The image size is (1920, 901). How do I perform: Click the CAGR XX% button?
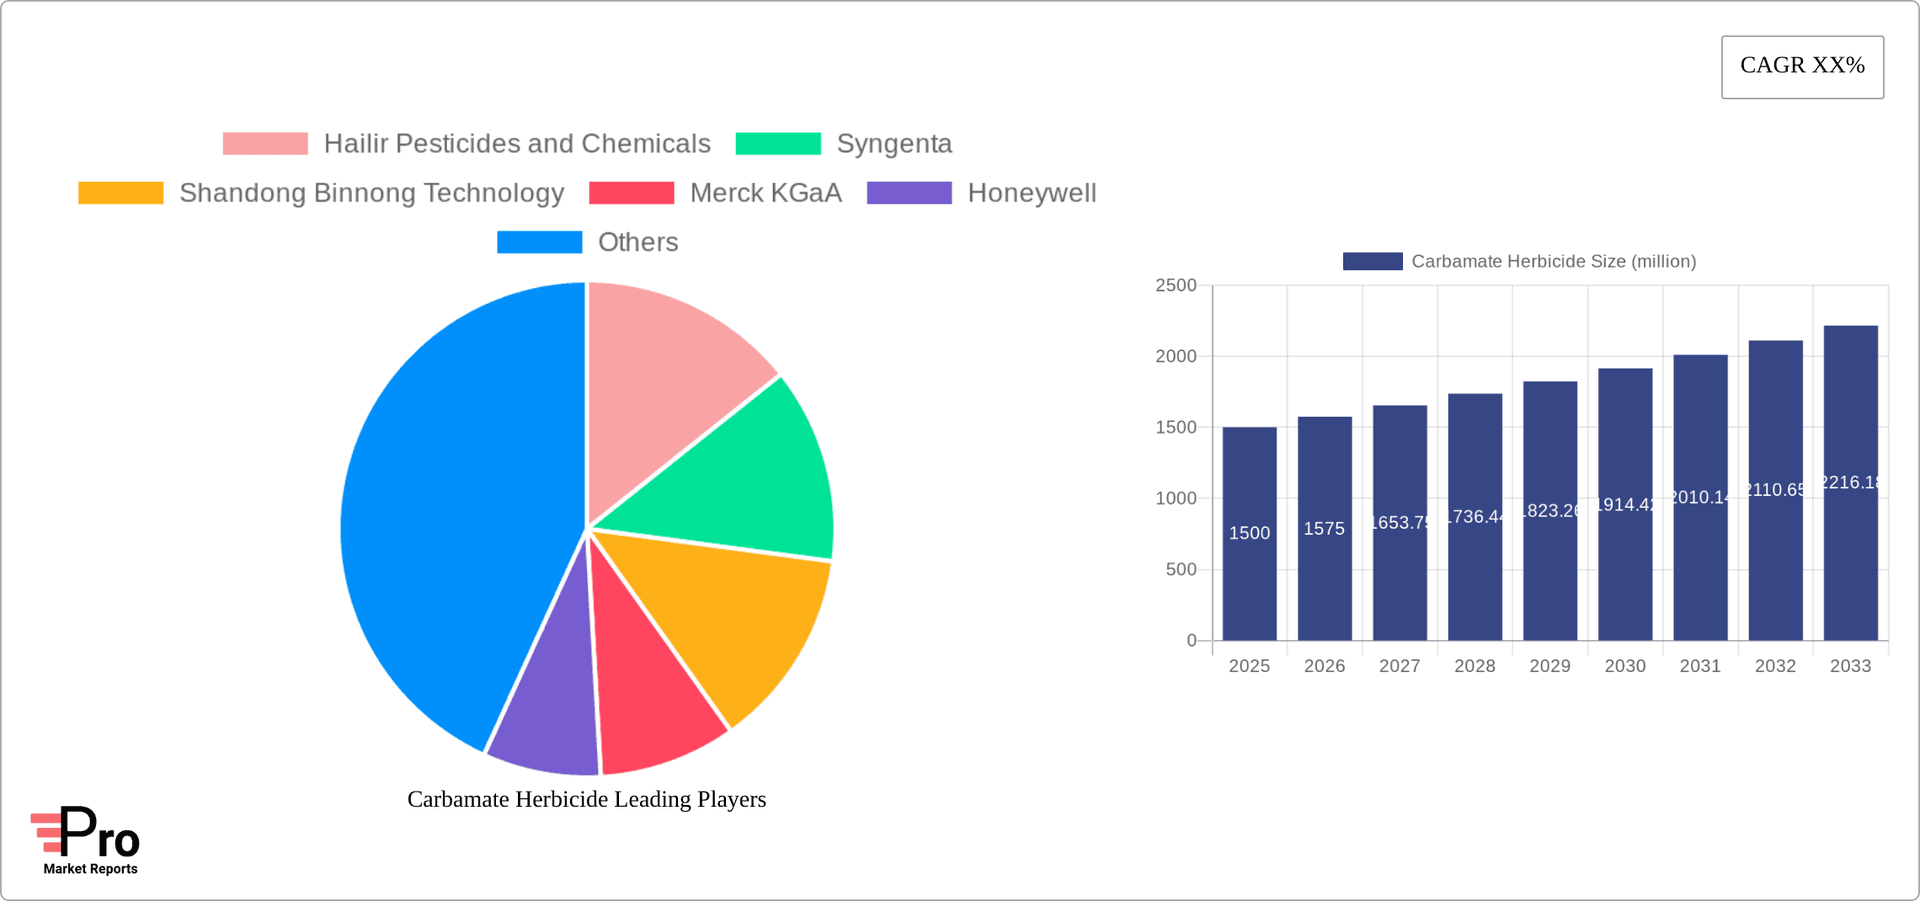click(x=1802, y=66)
